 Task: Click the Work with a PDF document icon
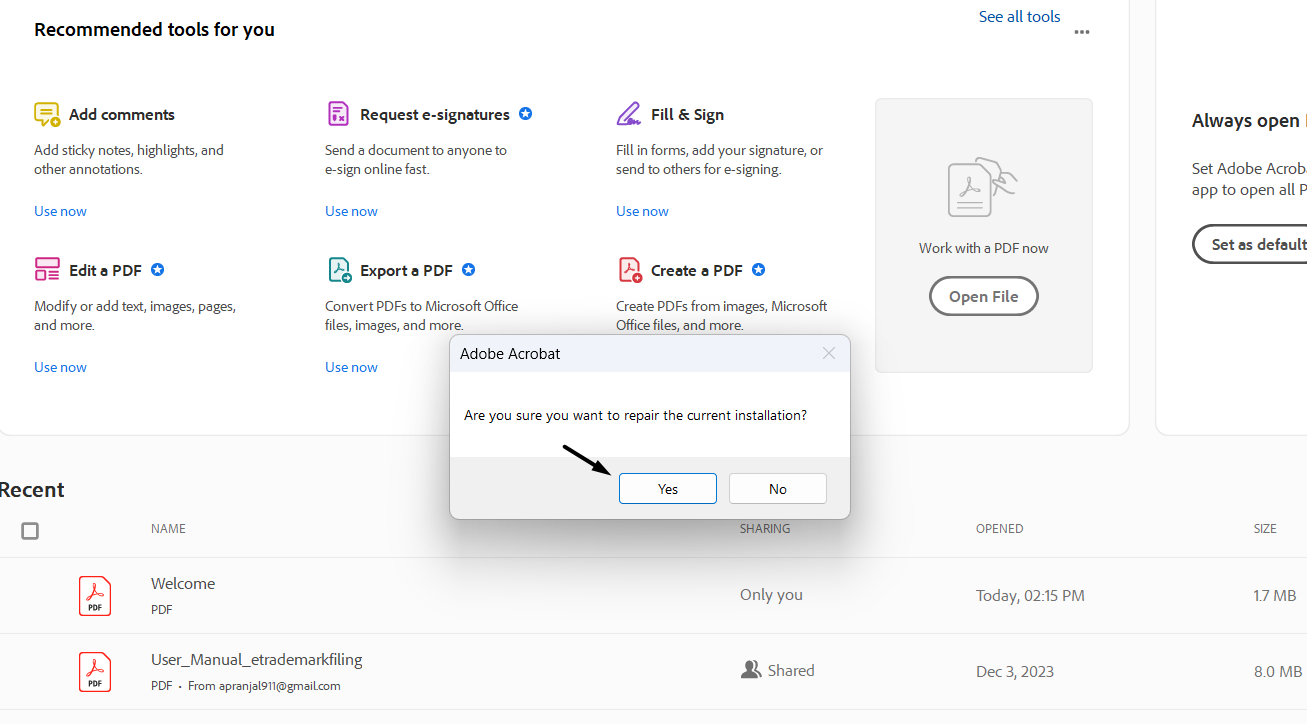(982, 186)
